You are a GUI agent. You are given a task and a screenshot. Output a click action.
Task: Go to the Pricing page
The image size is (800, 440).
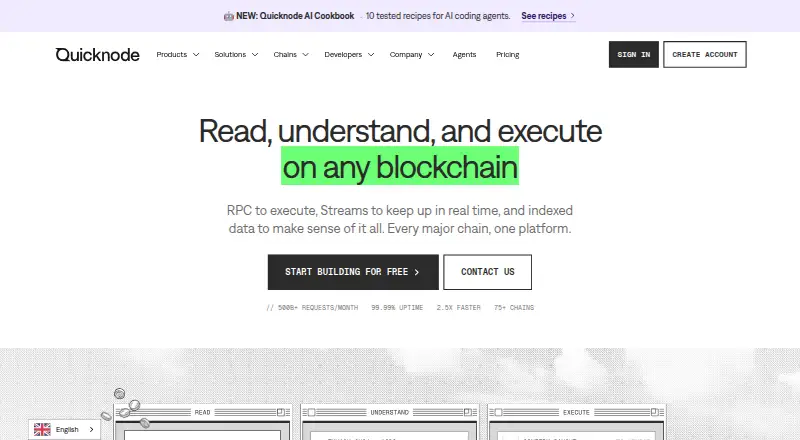(508, 55)
